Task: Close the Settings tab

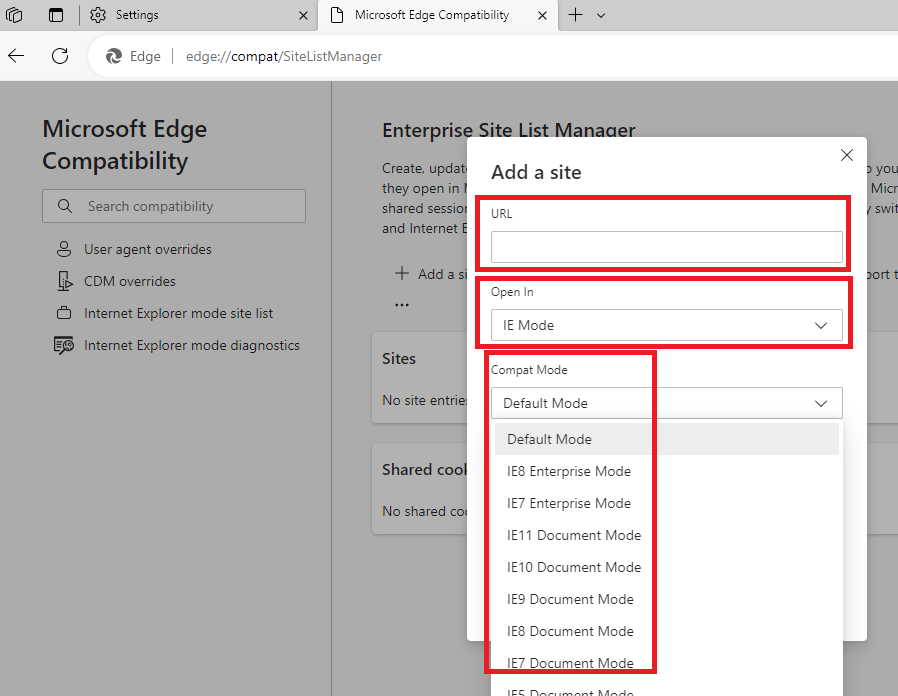Action: tap(304, 15)
